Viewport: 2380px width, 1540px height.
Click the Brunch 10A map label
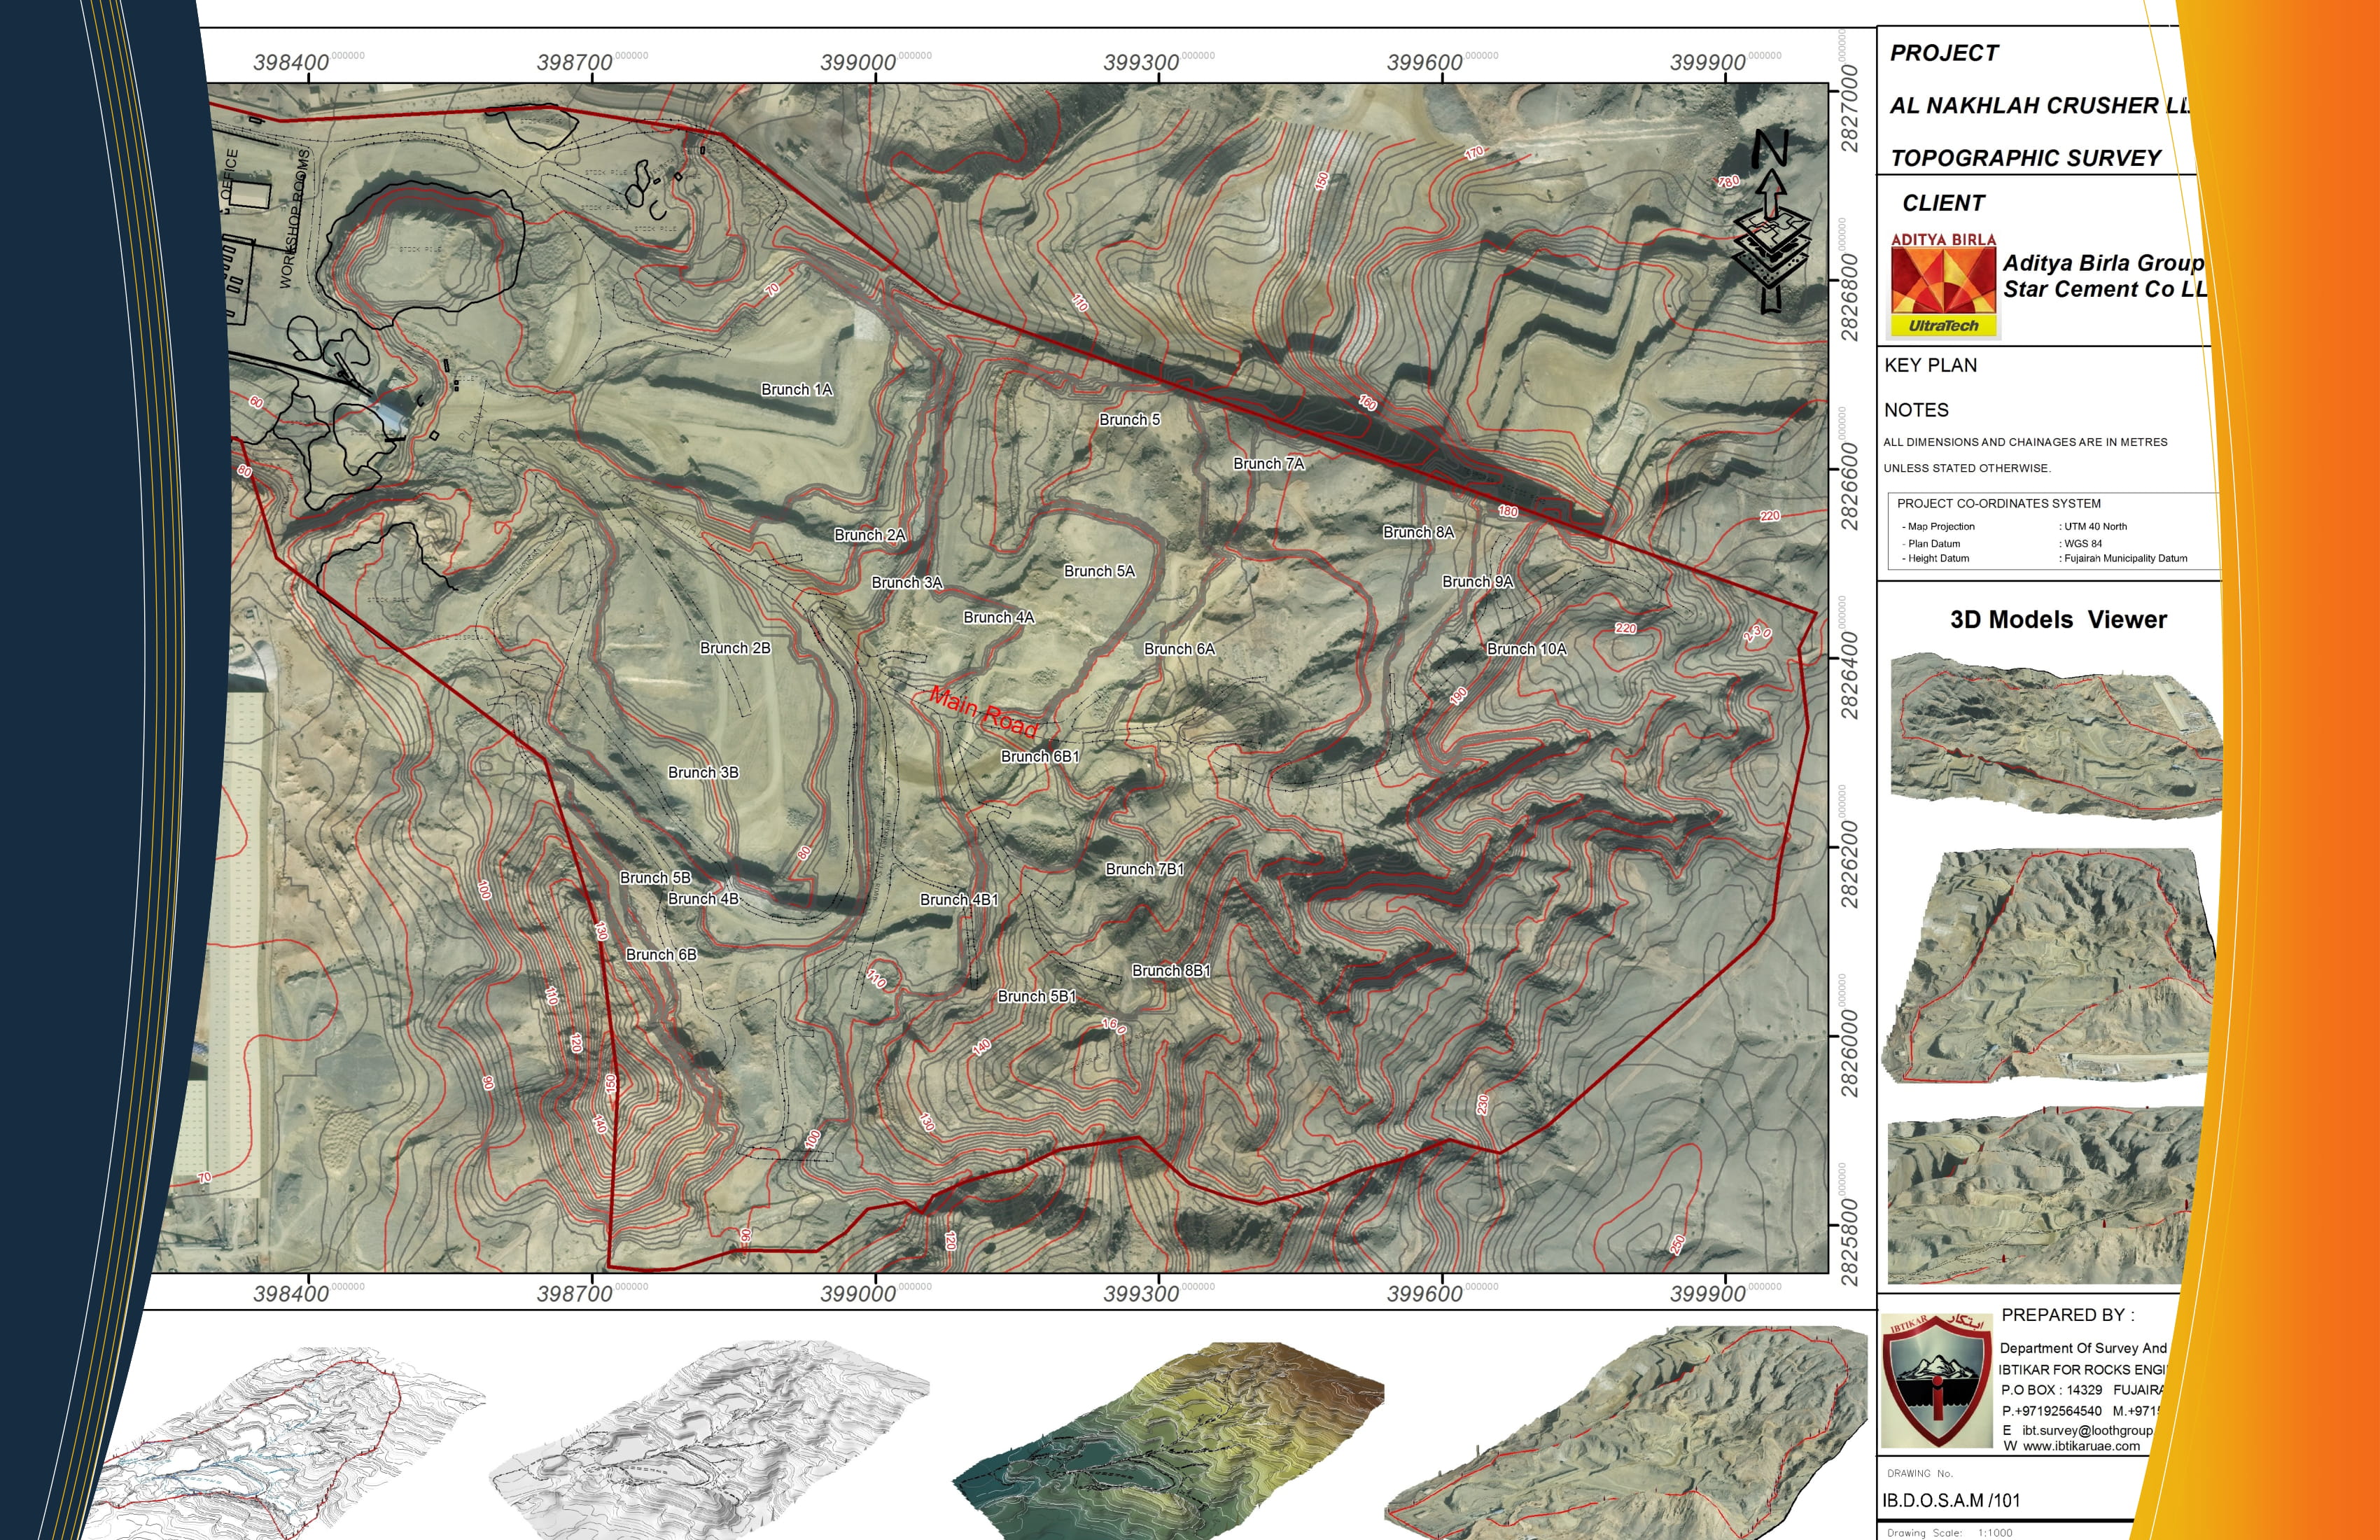point(1526,649)
